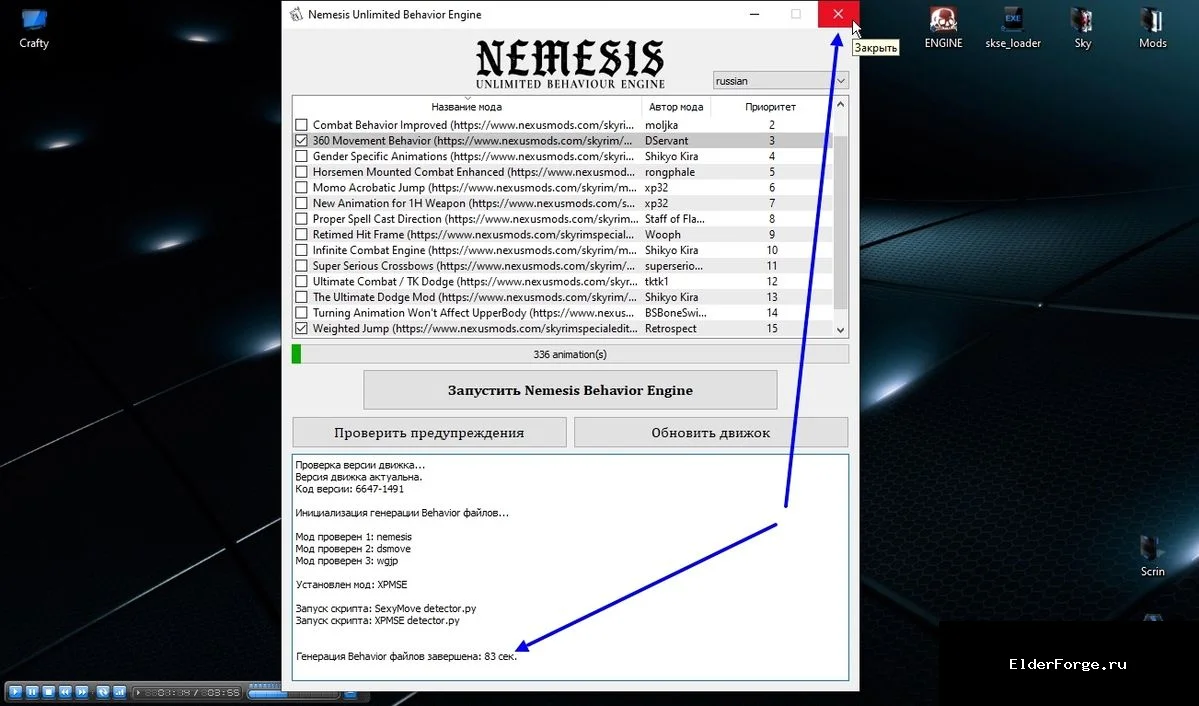Open the Scrin desktop icon
Image resolution: width=1199 pixels, height=706 pixels.
click(x=1152, y=548)
